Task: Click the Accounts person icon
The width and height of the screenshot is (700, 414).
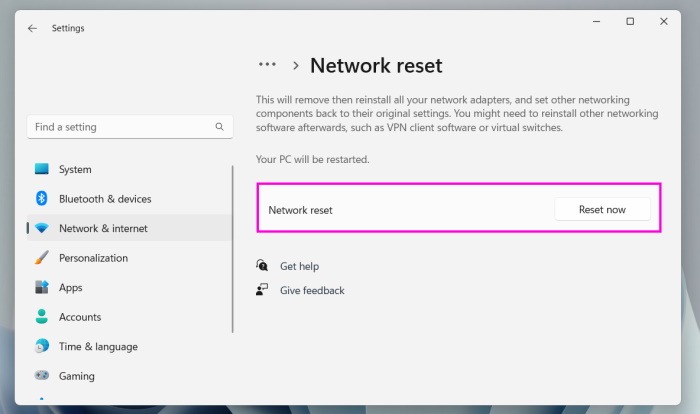Action: (x=42, y=317)
